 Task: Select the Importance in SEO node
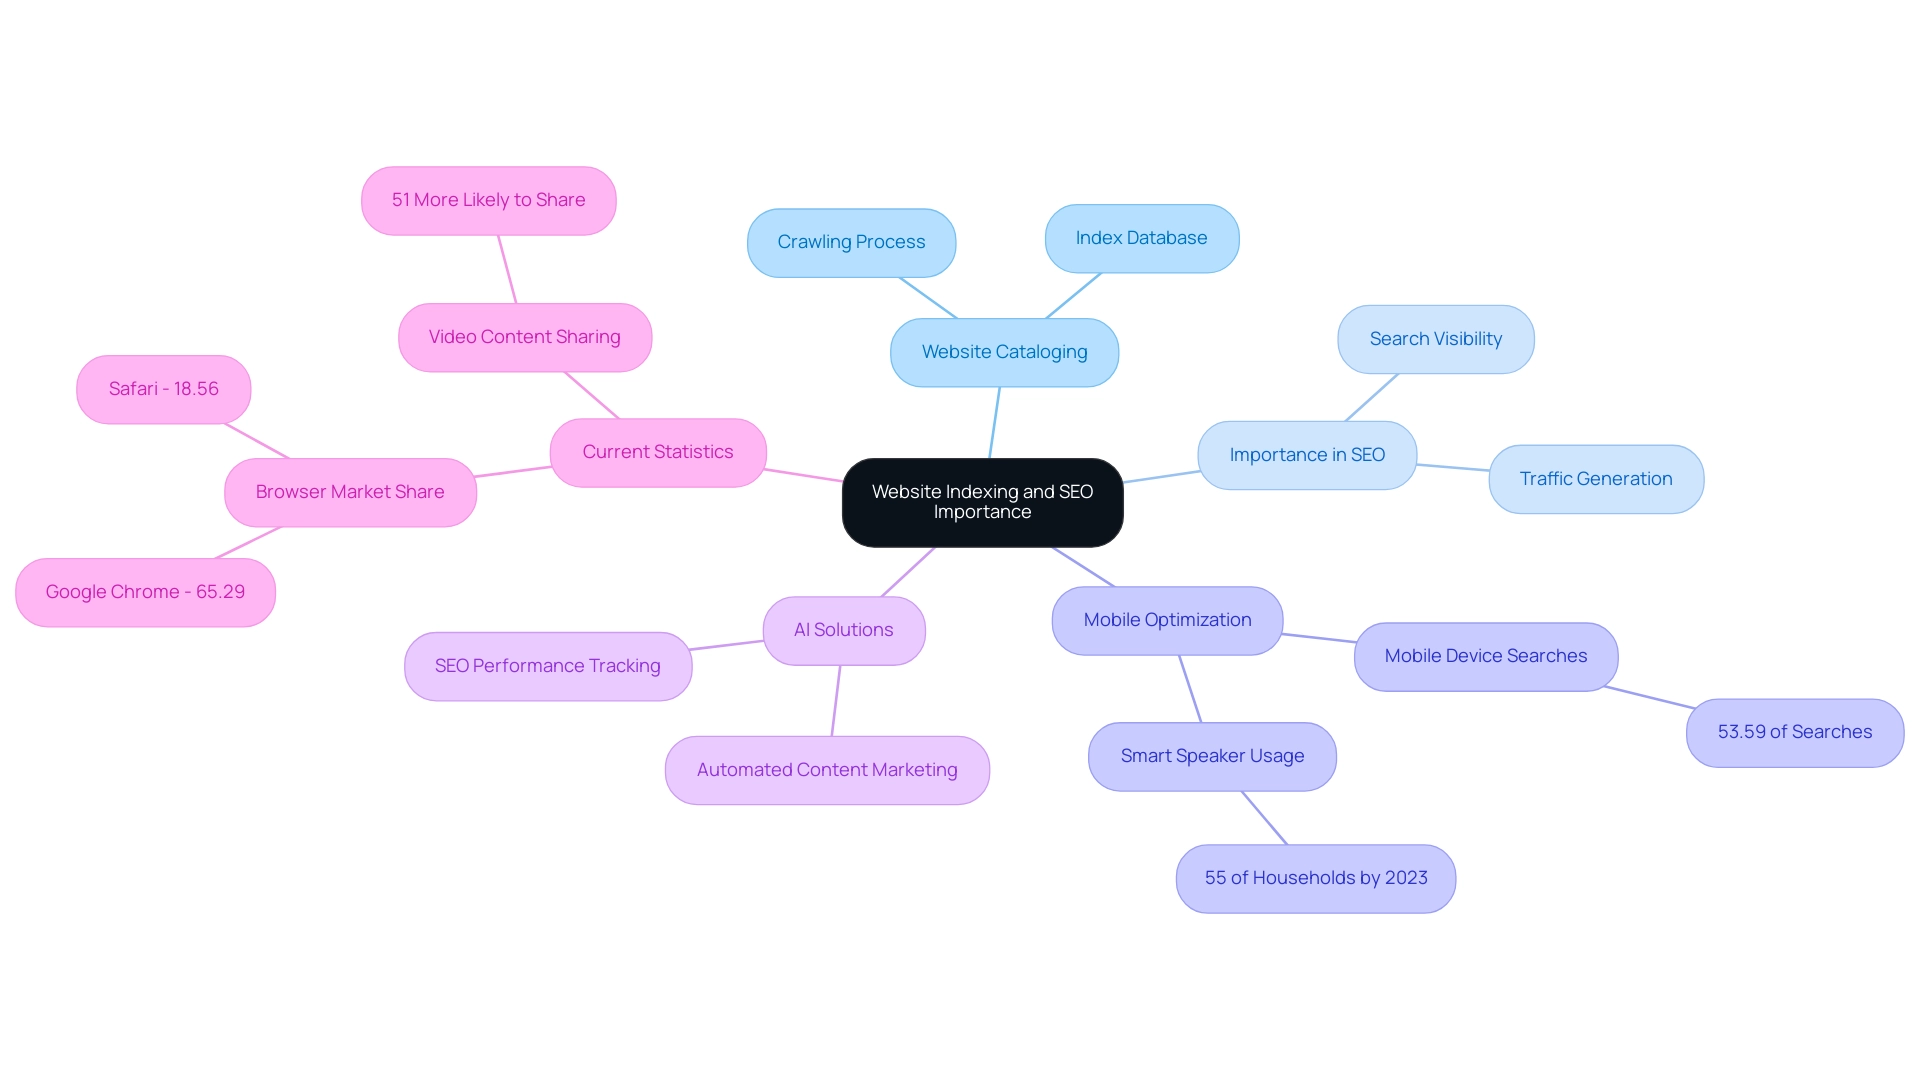click(x=1305, y=454)
